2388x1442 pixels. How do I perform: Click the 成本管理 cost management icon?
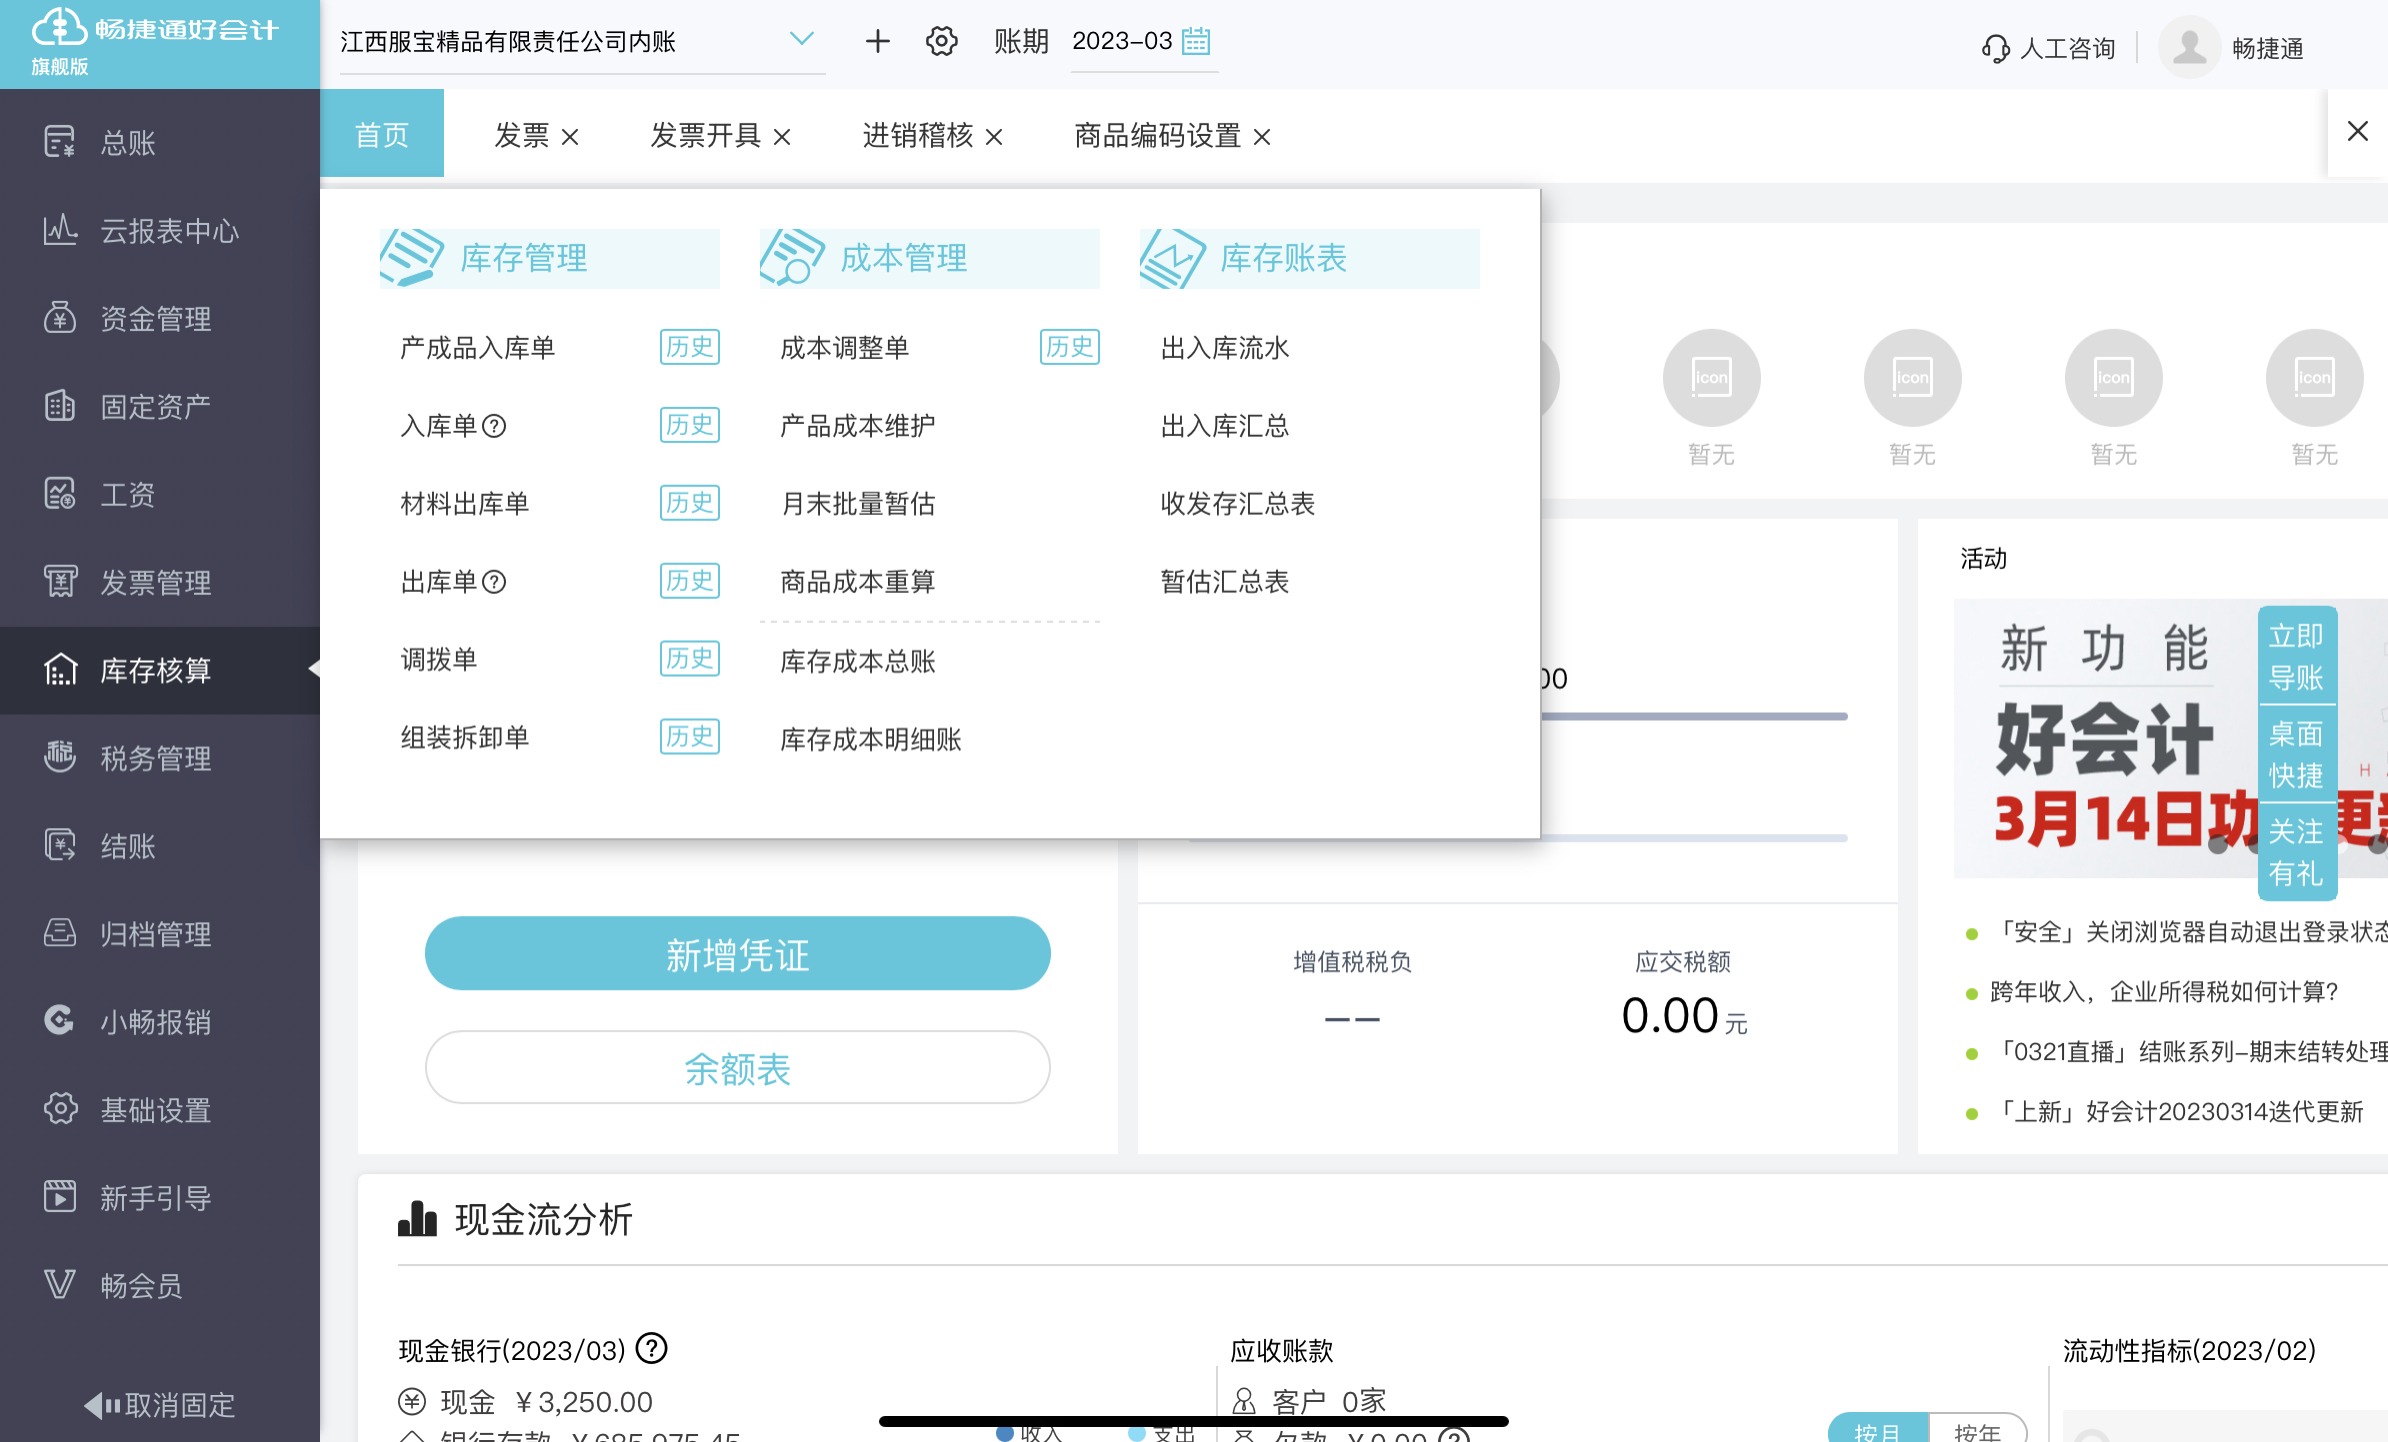coord(788,258)
